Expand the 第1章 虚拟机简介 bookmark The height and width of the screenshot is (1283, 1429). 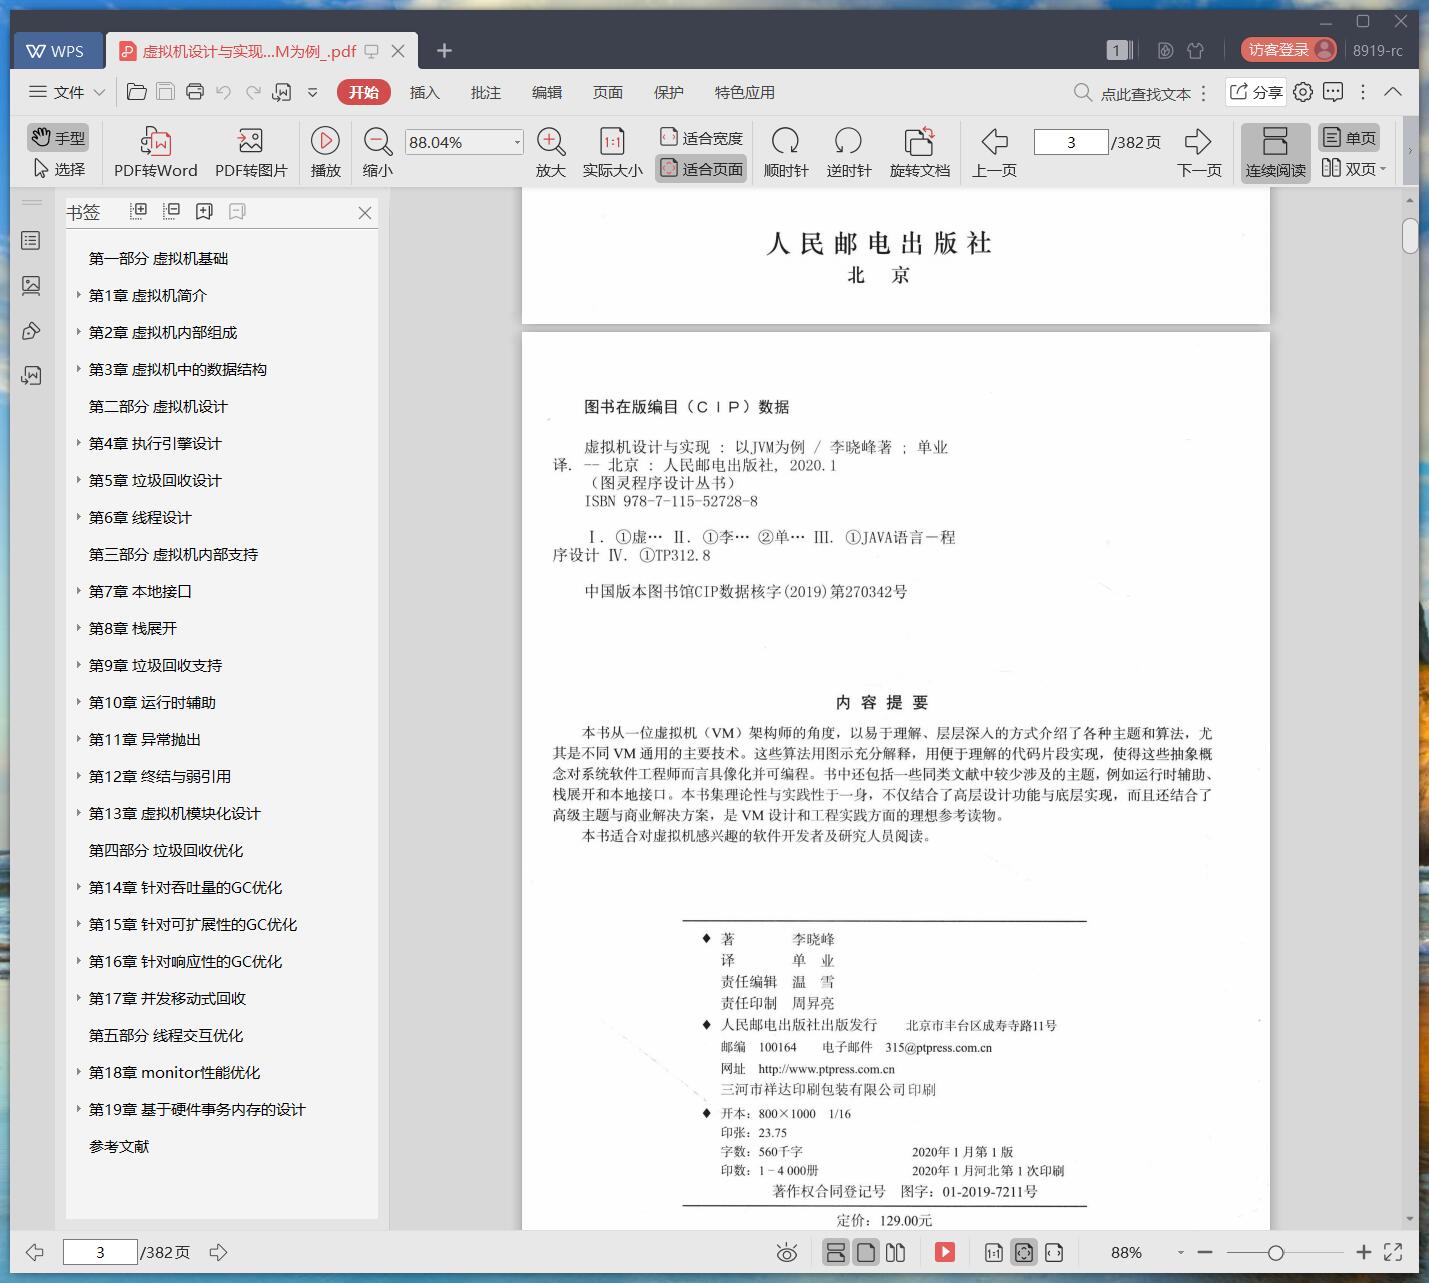pos(80,295)
